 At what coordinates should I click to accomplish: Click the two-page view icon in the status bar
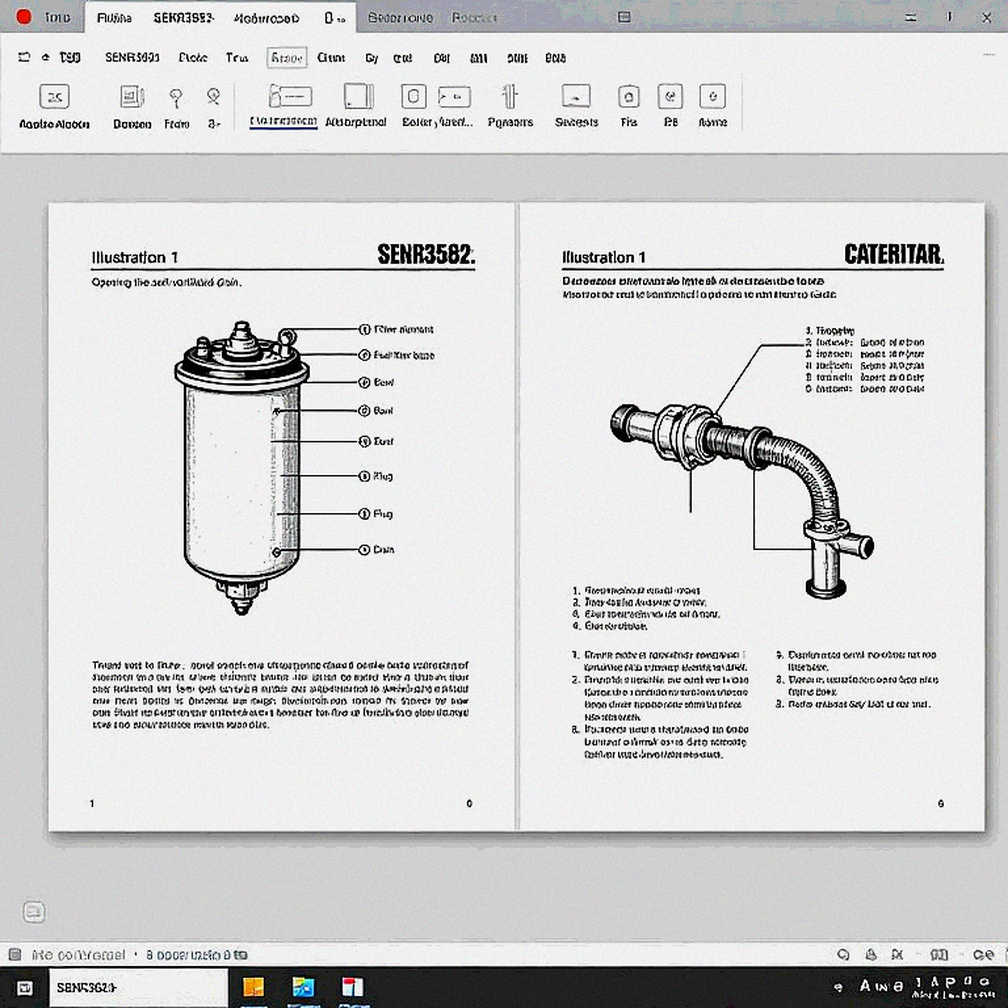[939, 955]
